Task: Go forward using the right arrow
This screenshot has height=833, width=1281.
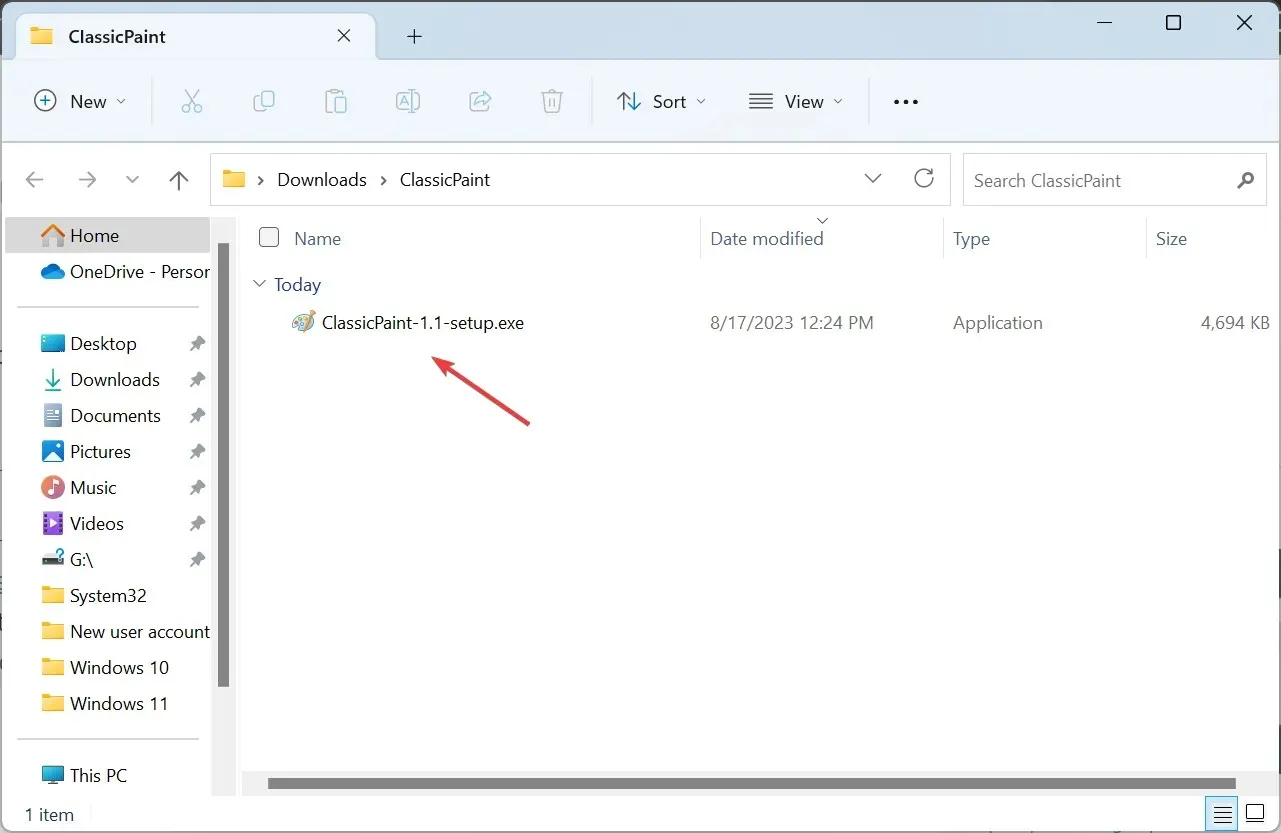Action: (x=88, y=180)
